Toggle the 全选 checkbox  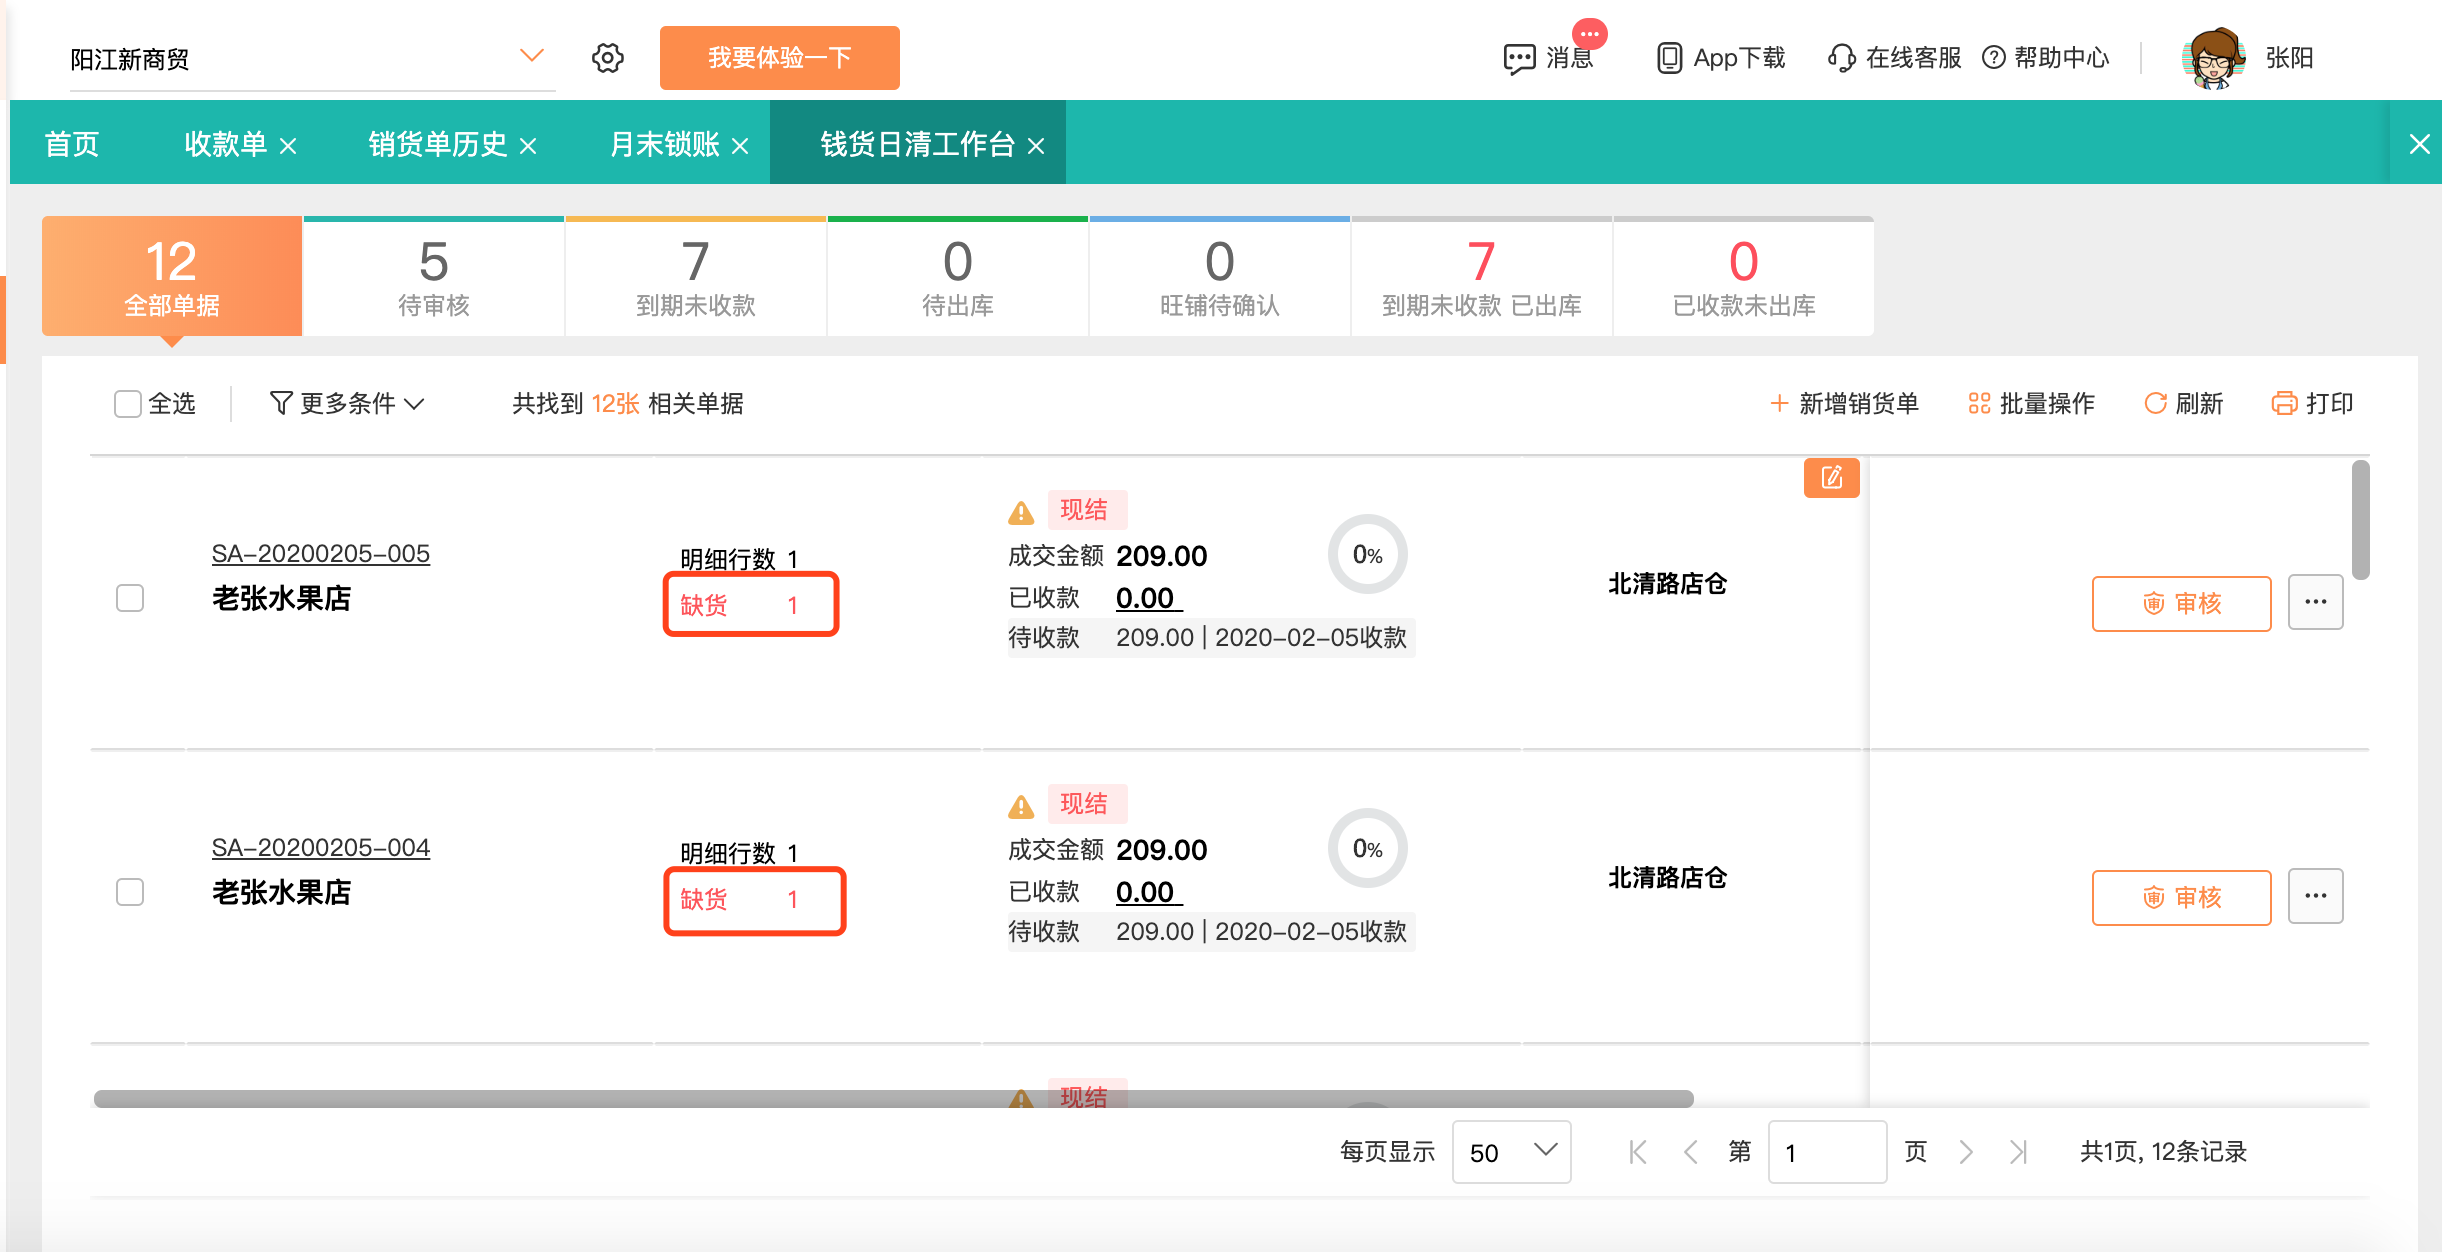coord(126,404)
